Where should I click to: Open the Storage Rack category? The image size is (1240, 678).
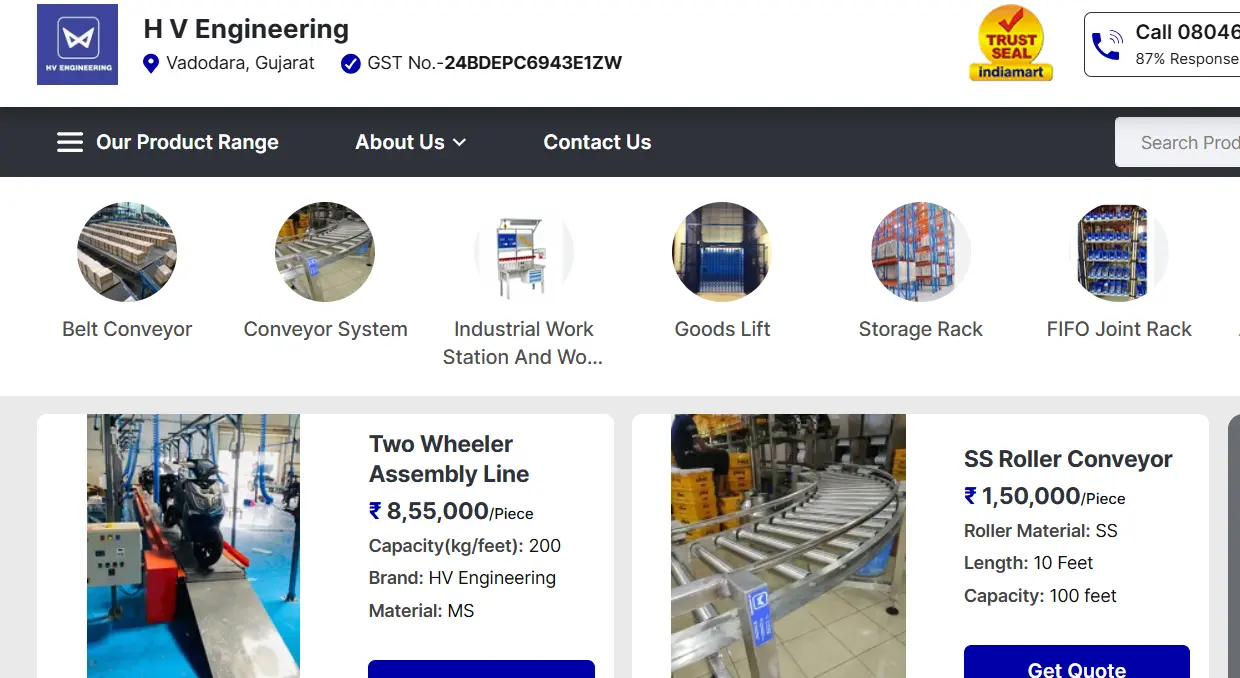click(x=920, y=253)
